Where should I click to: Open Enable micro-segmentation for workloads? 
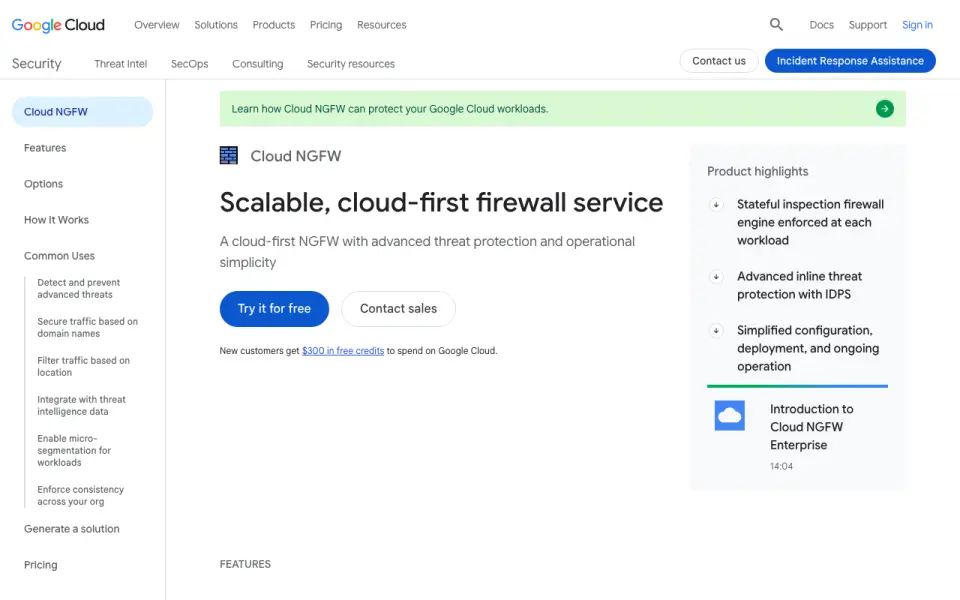pos(74,451)
